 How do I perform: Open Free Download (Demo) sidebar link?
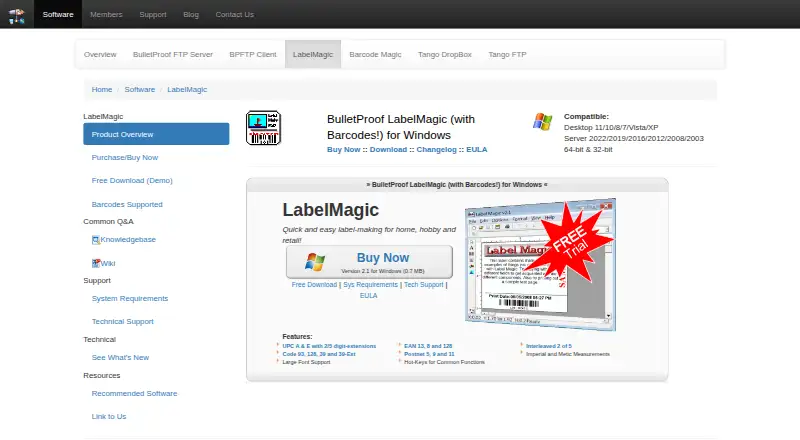tap(132, 180)
